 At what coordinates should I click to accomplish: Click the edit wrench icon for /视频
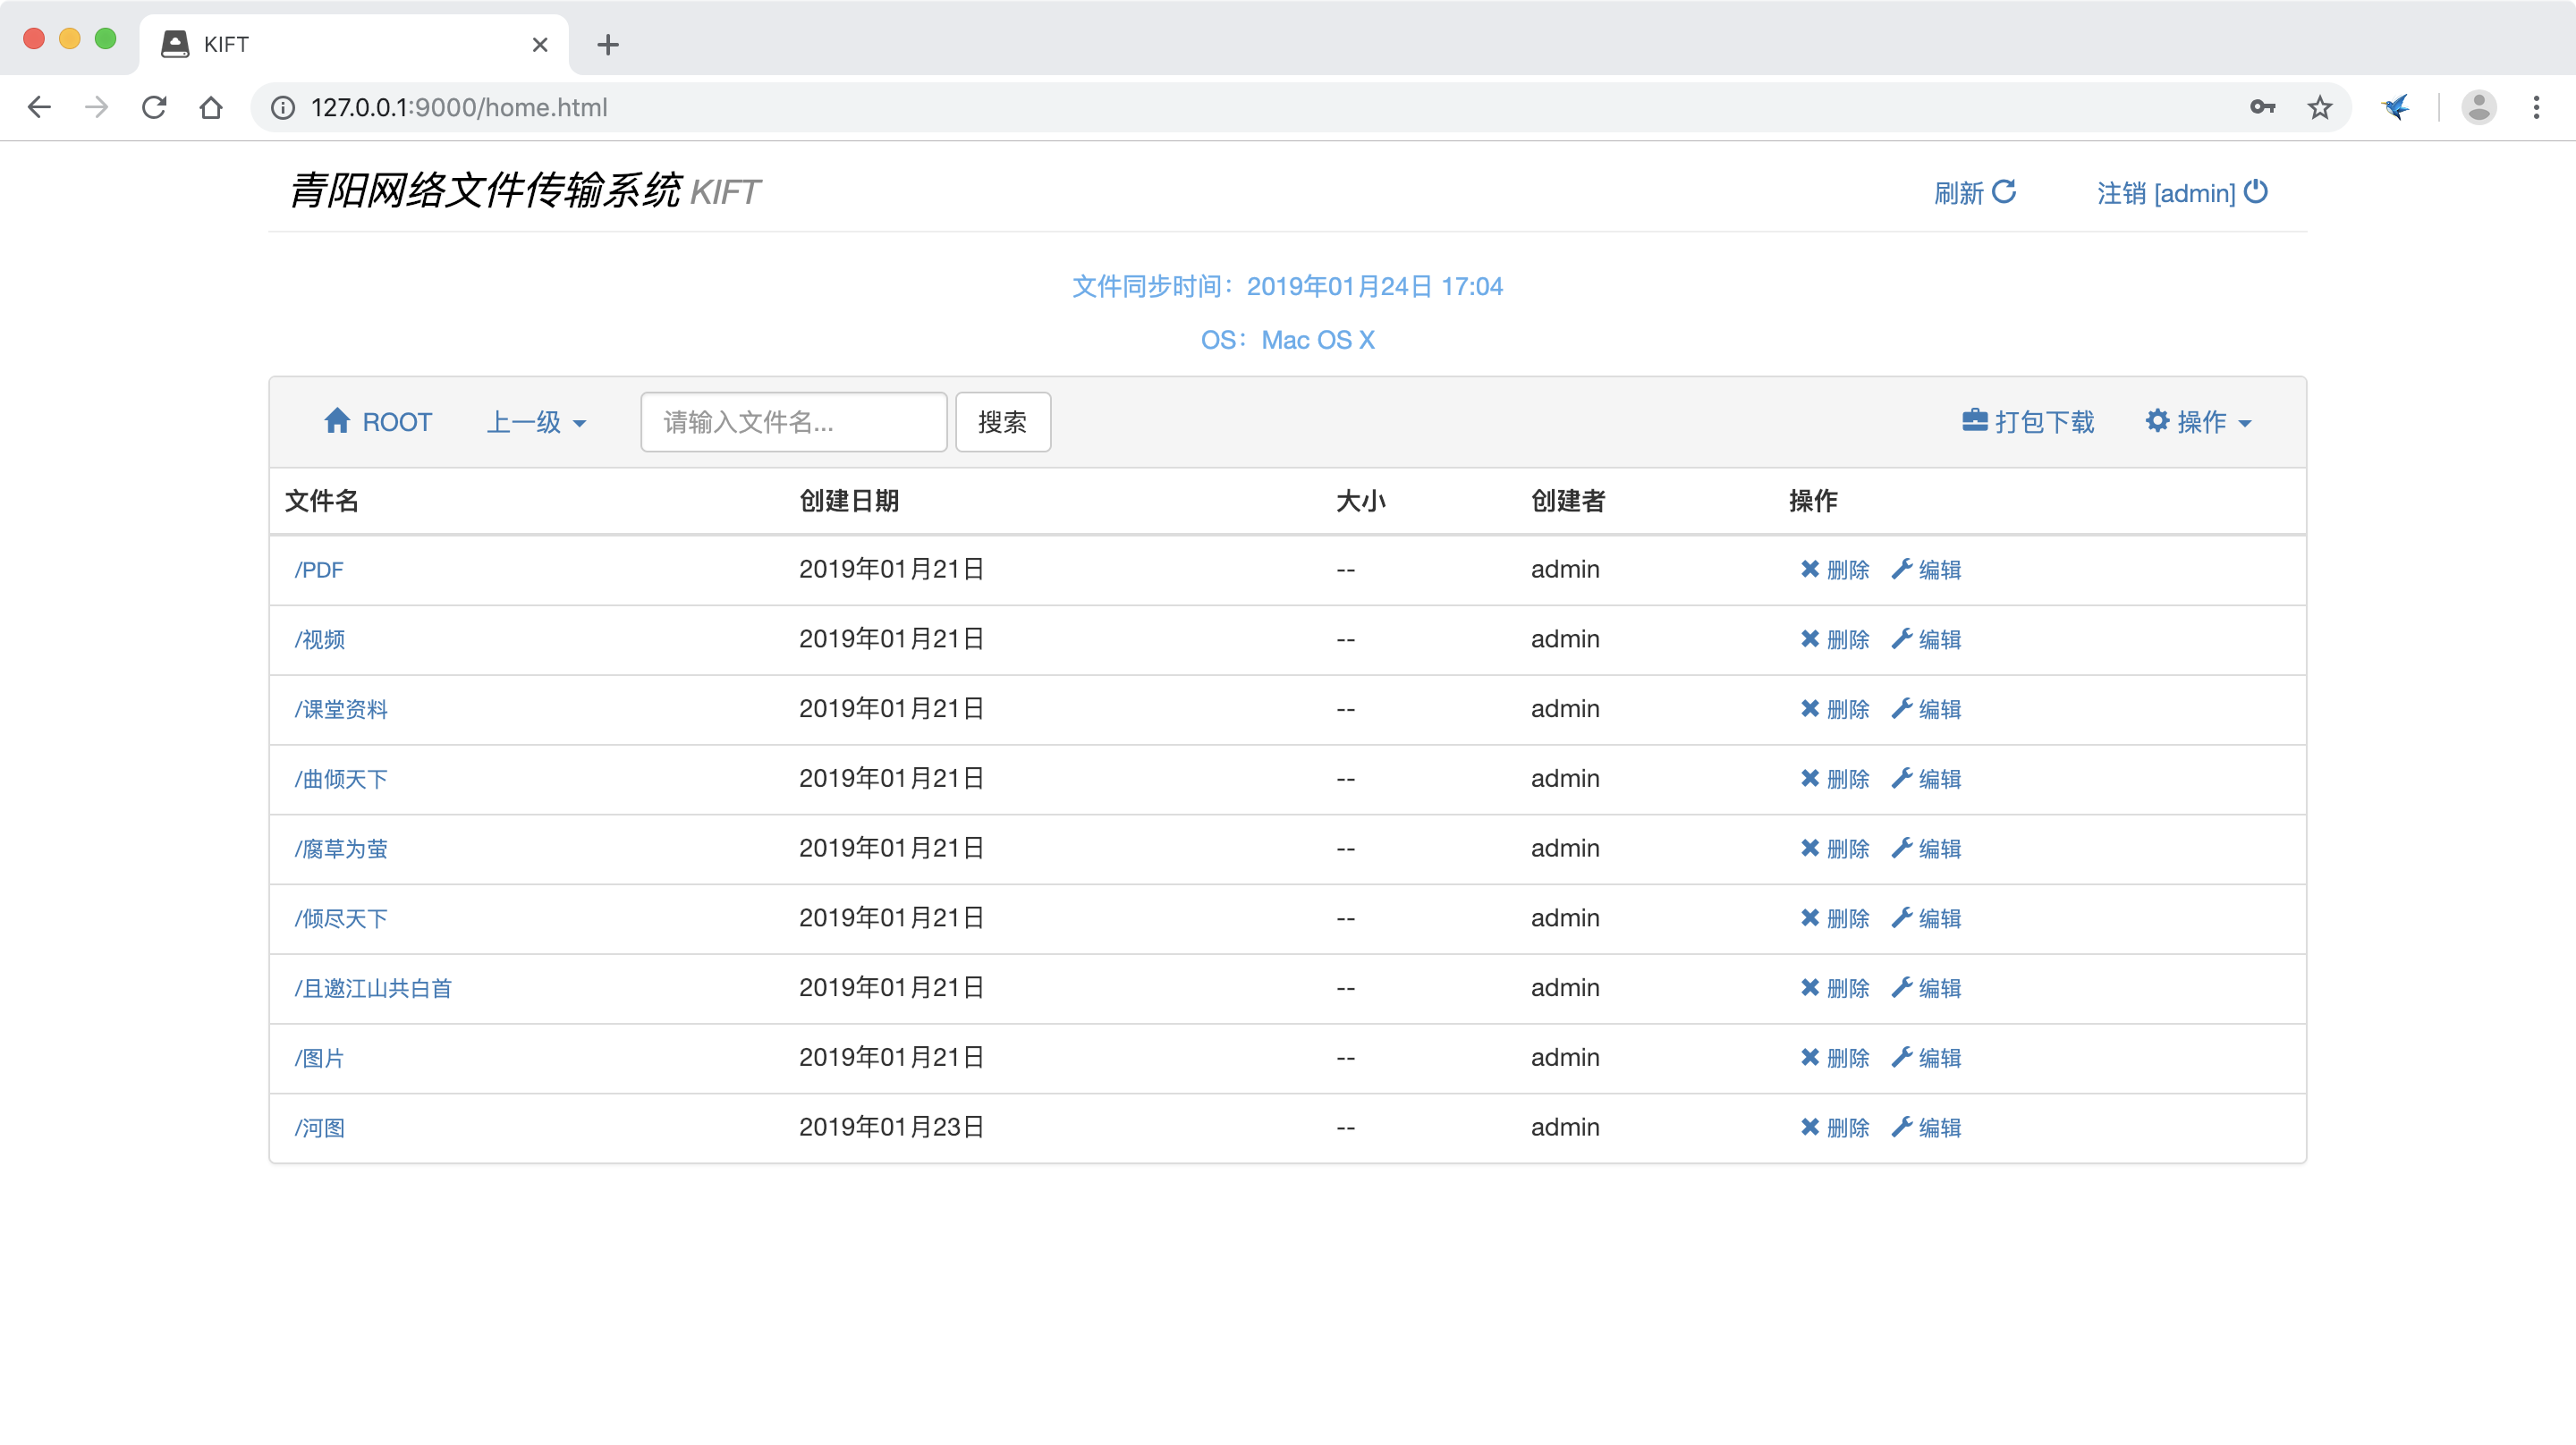[1901, 639]
